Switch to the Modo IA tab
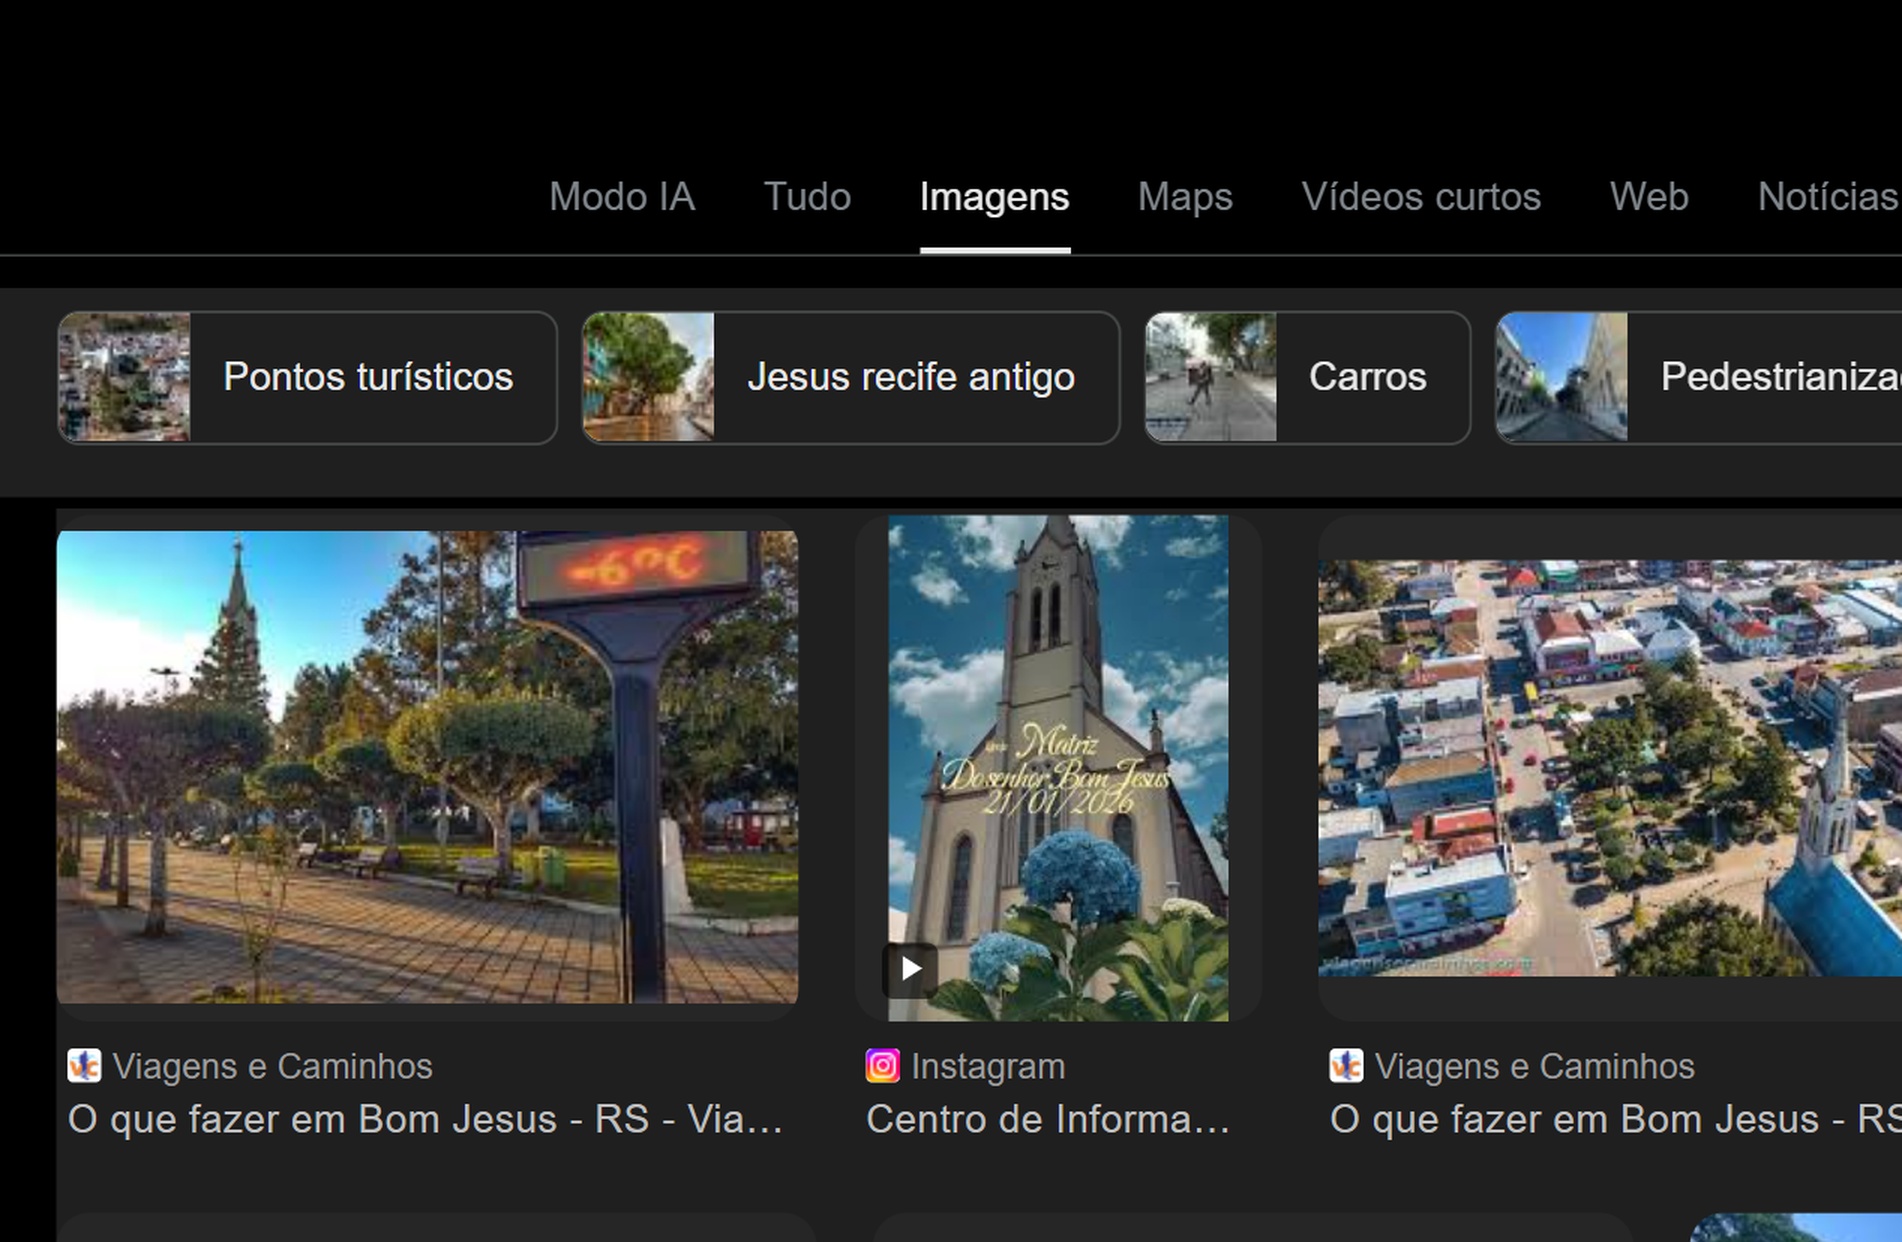 point(621,197)
